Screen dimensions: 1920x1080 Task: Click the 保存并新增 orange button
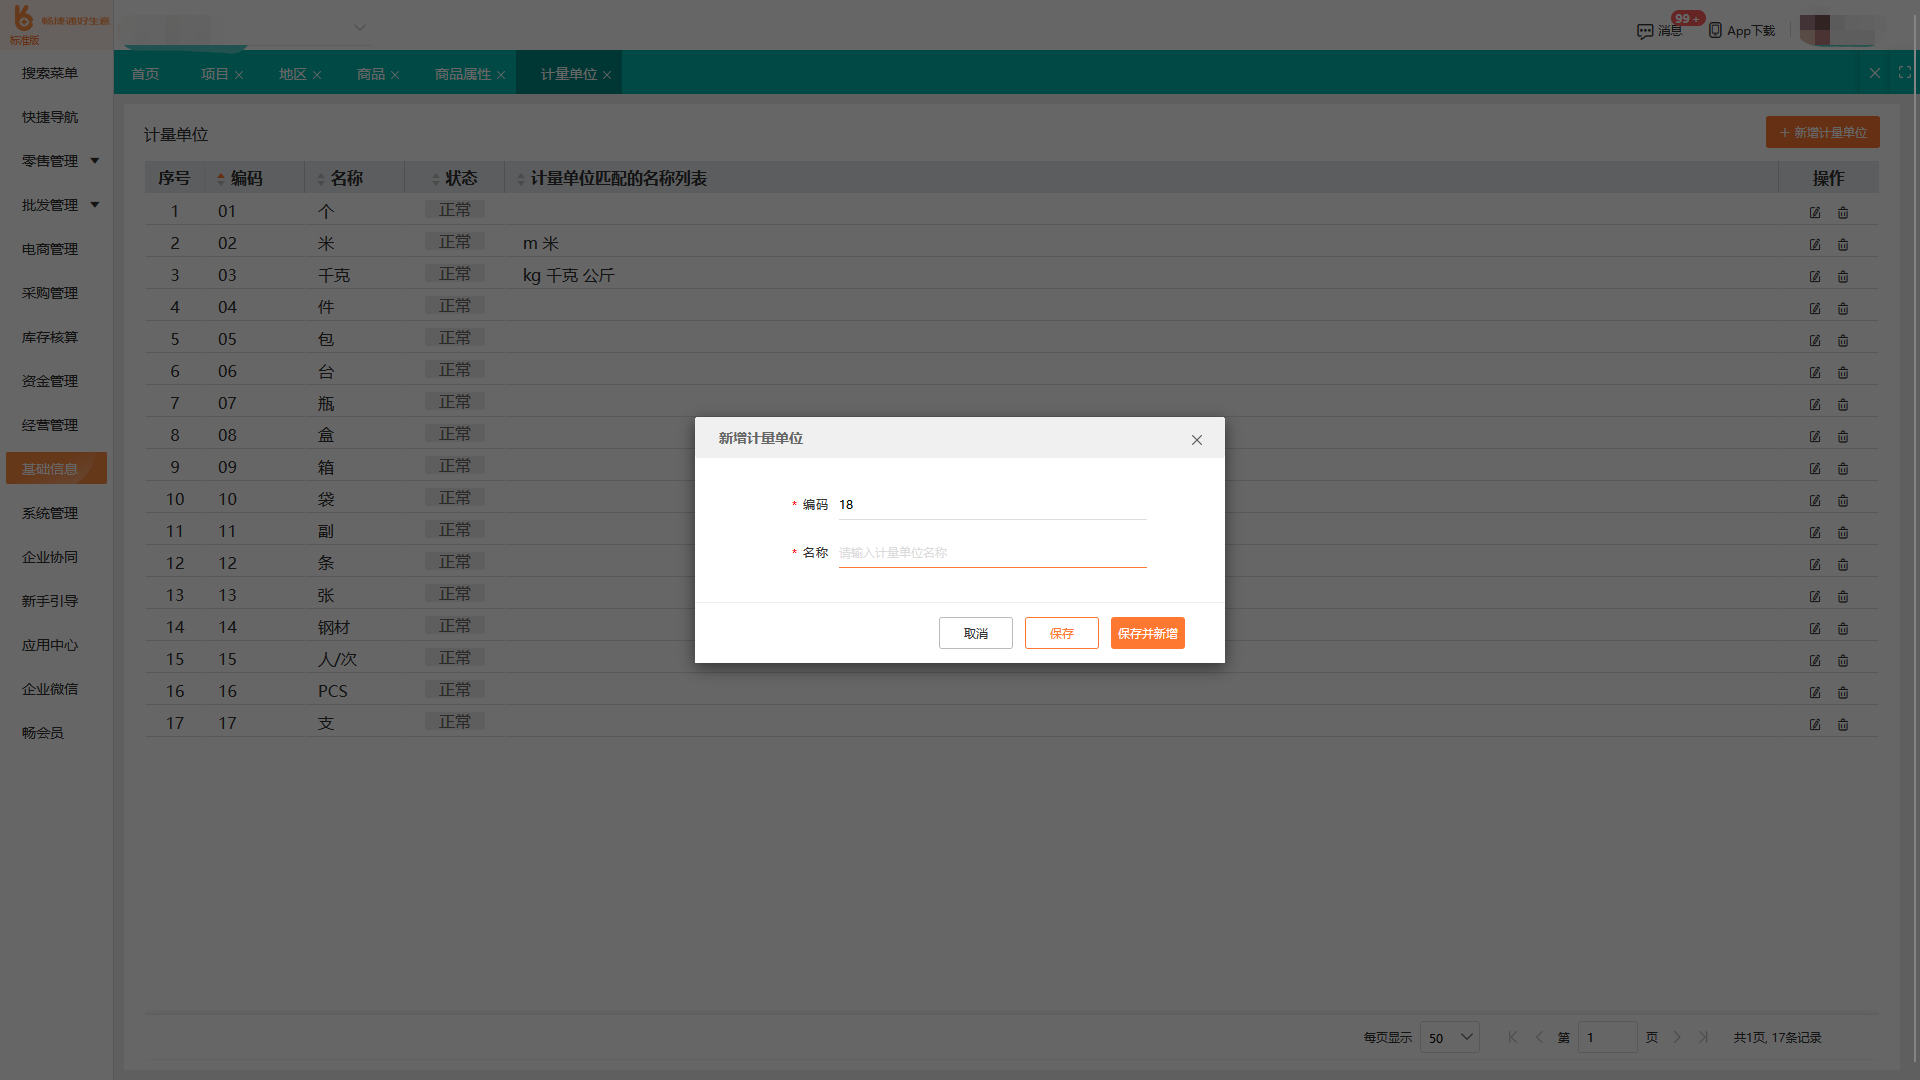[1147, 633]
